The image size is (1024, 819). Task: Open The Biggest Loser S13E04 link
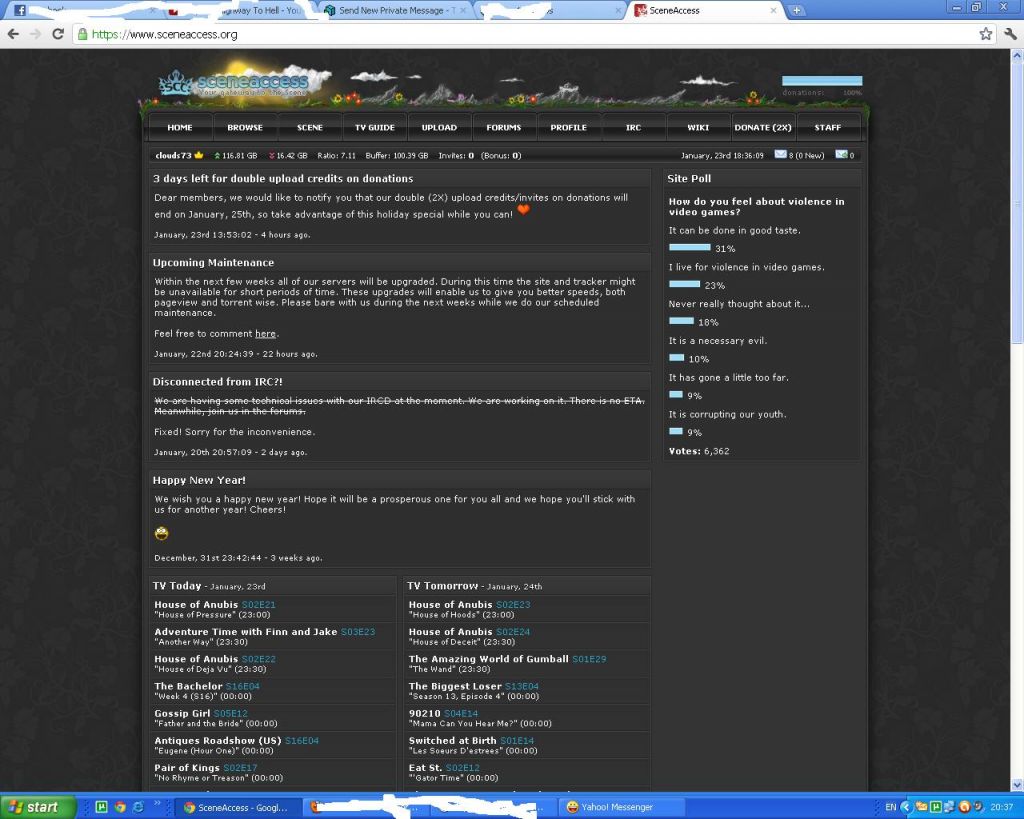coord(521,686)
